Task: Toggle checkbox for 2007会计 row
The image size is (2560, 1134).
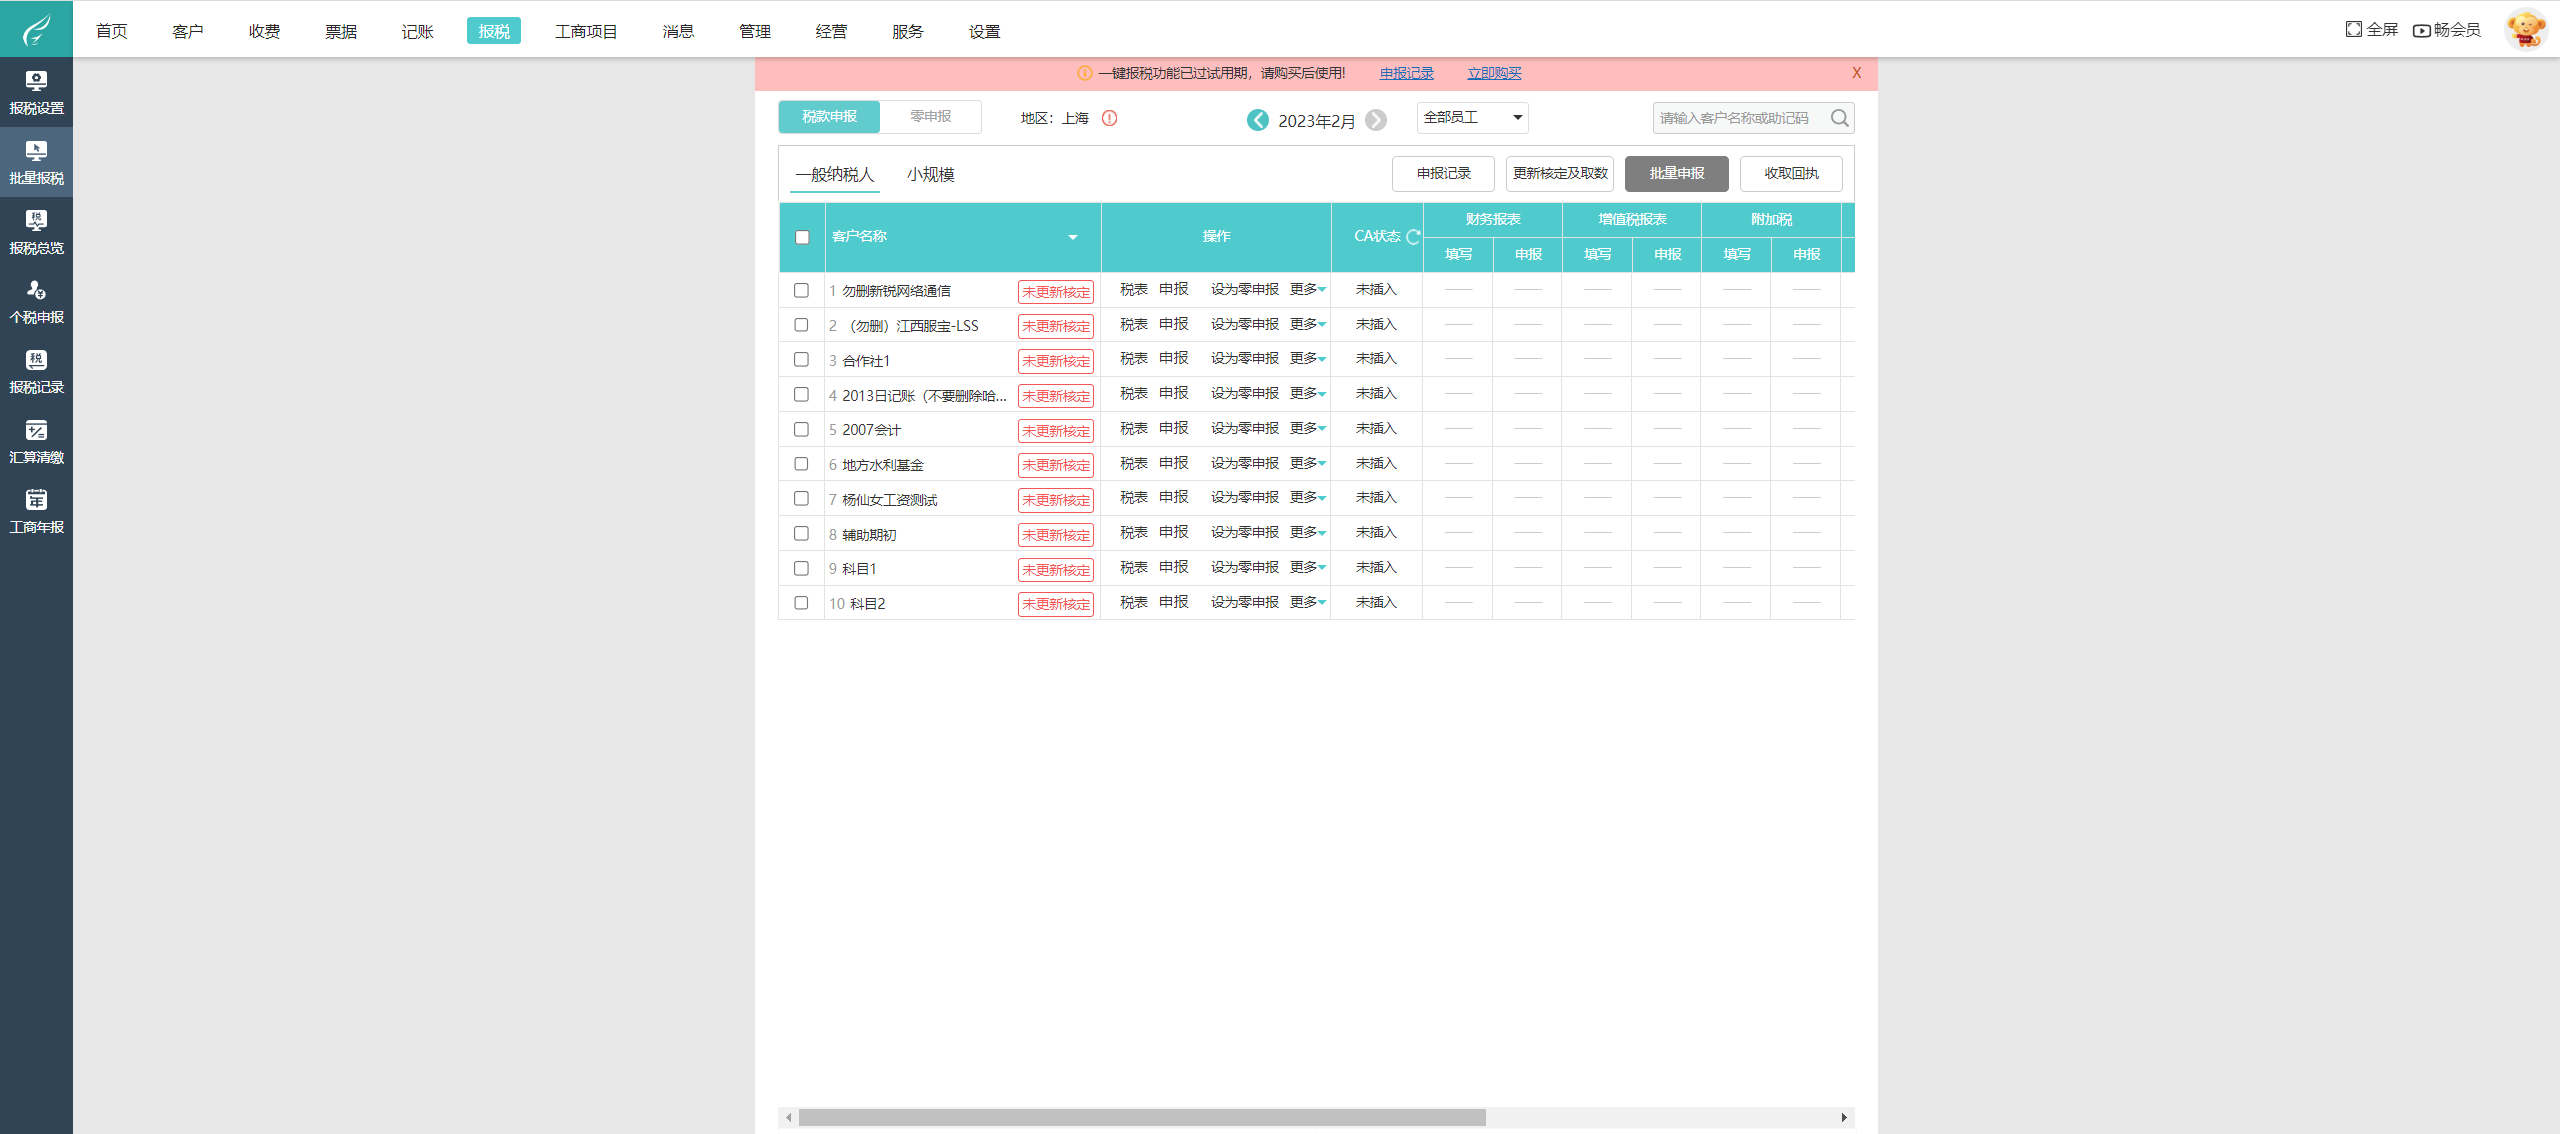Action: (x=802, y=429)
